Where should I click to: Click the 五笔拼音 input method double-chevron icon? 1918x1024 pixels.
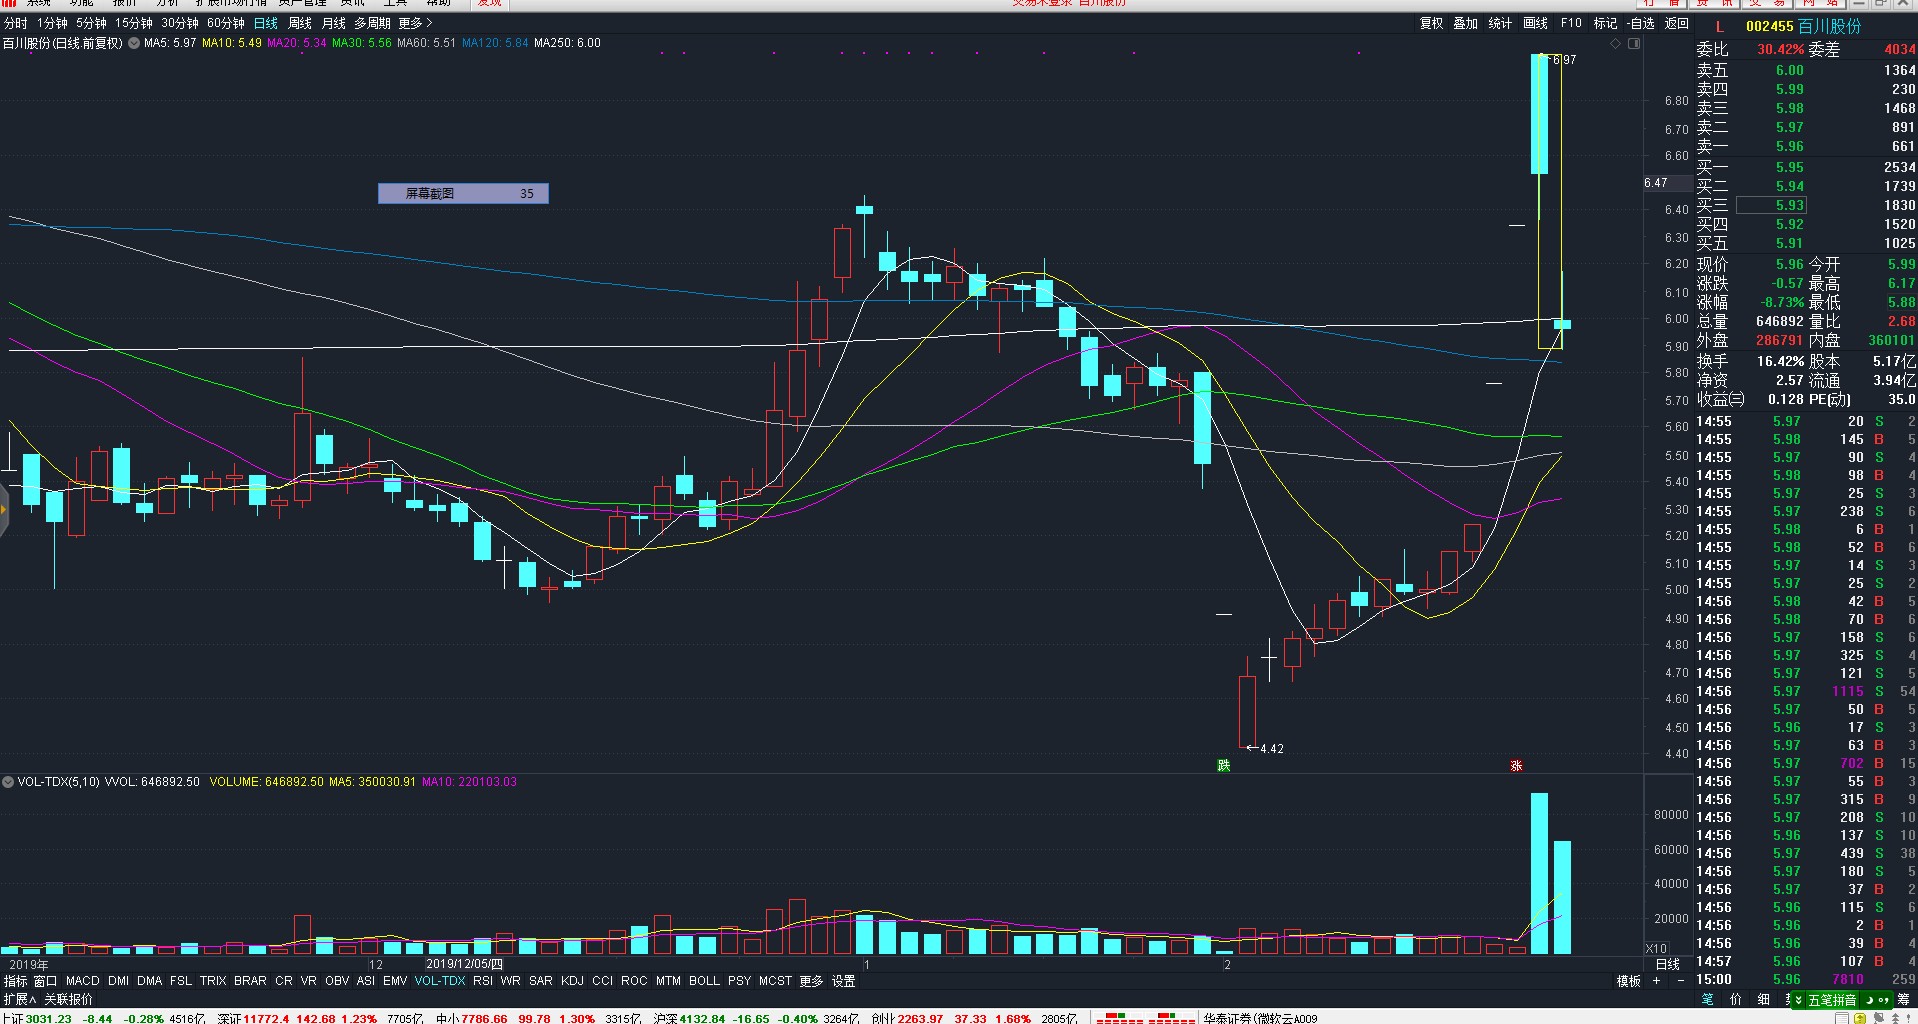(1798, 1000)
